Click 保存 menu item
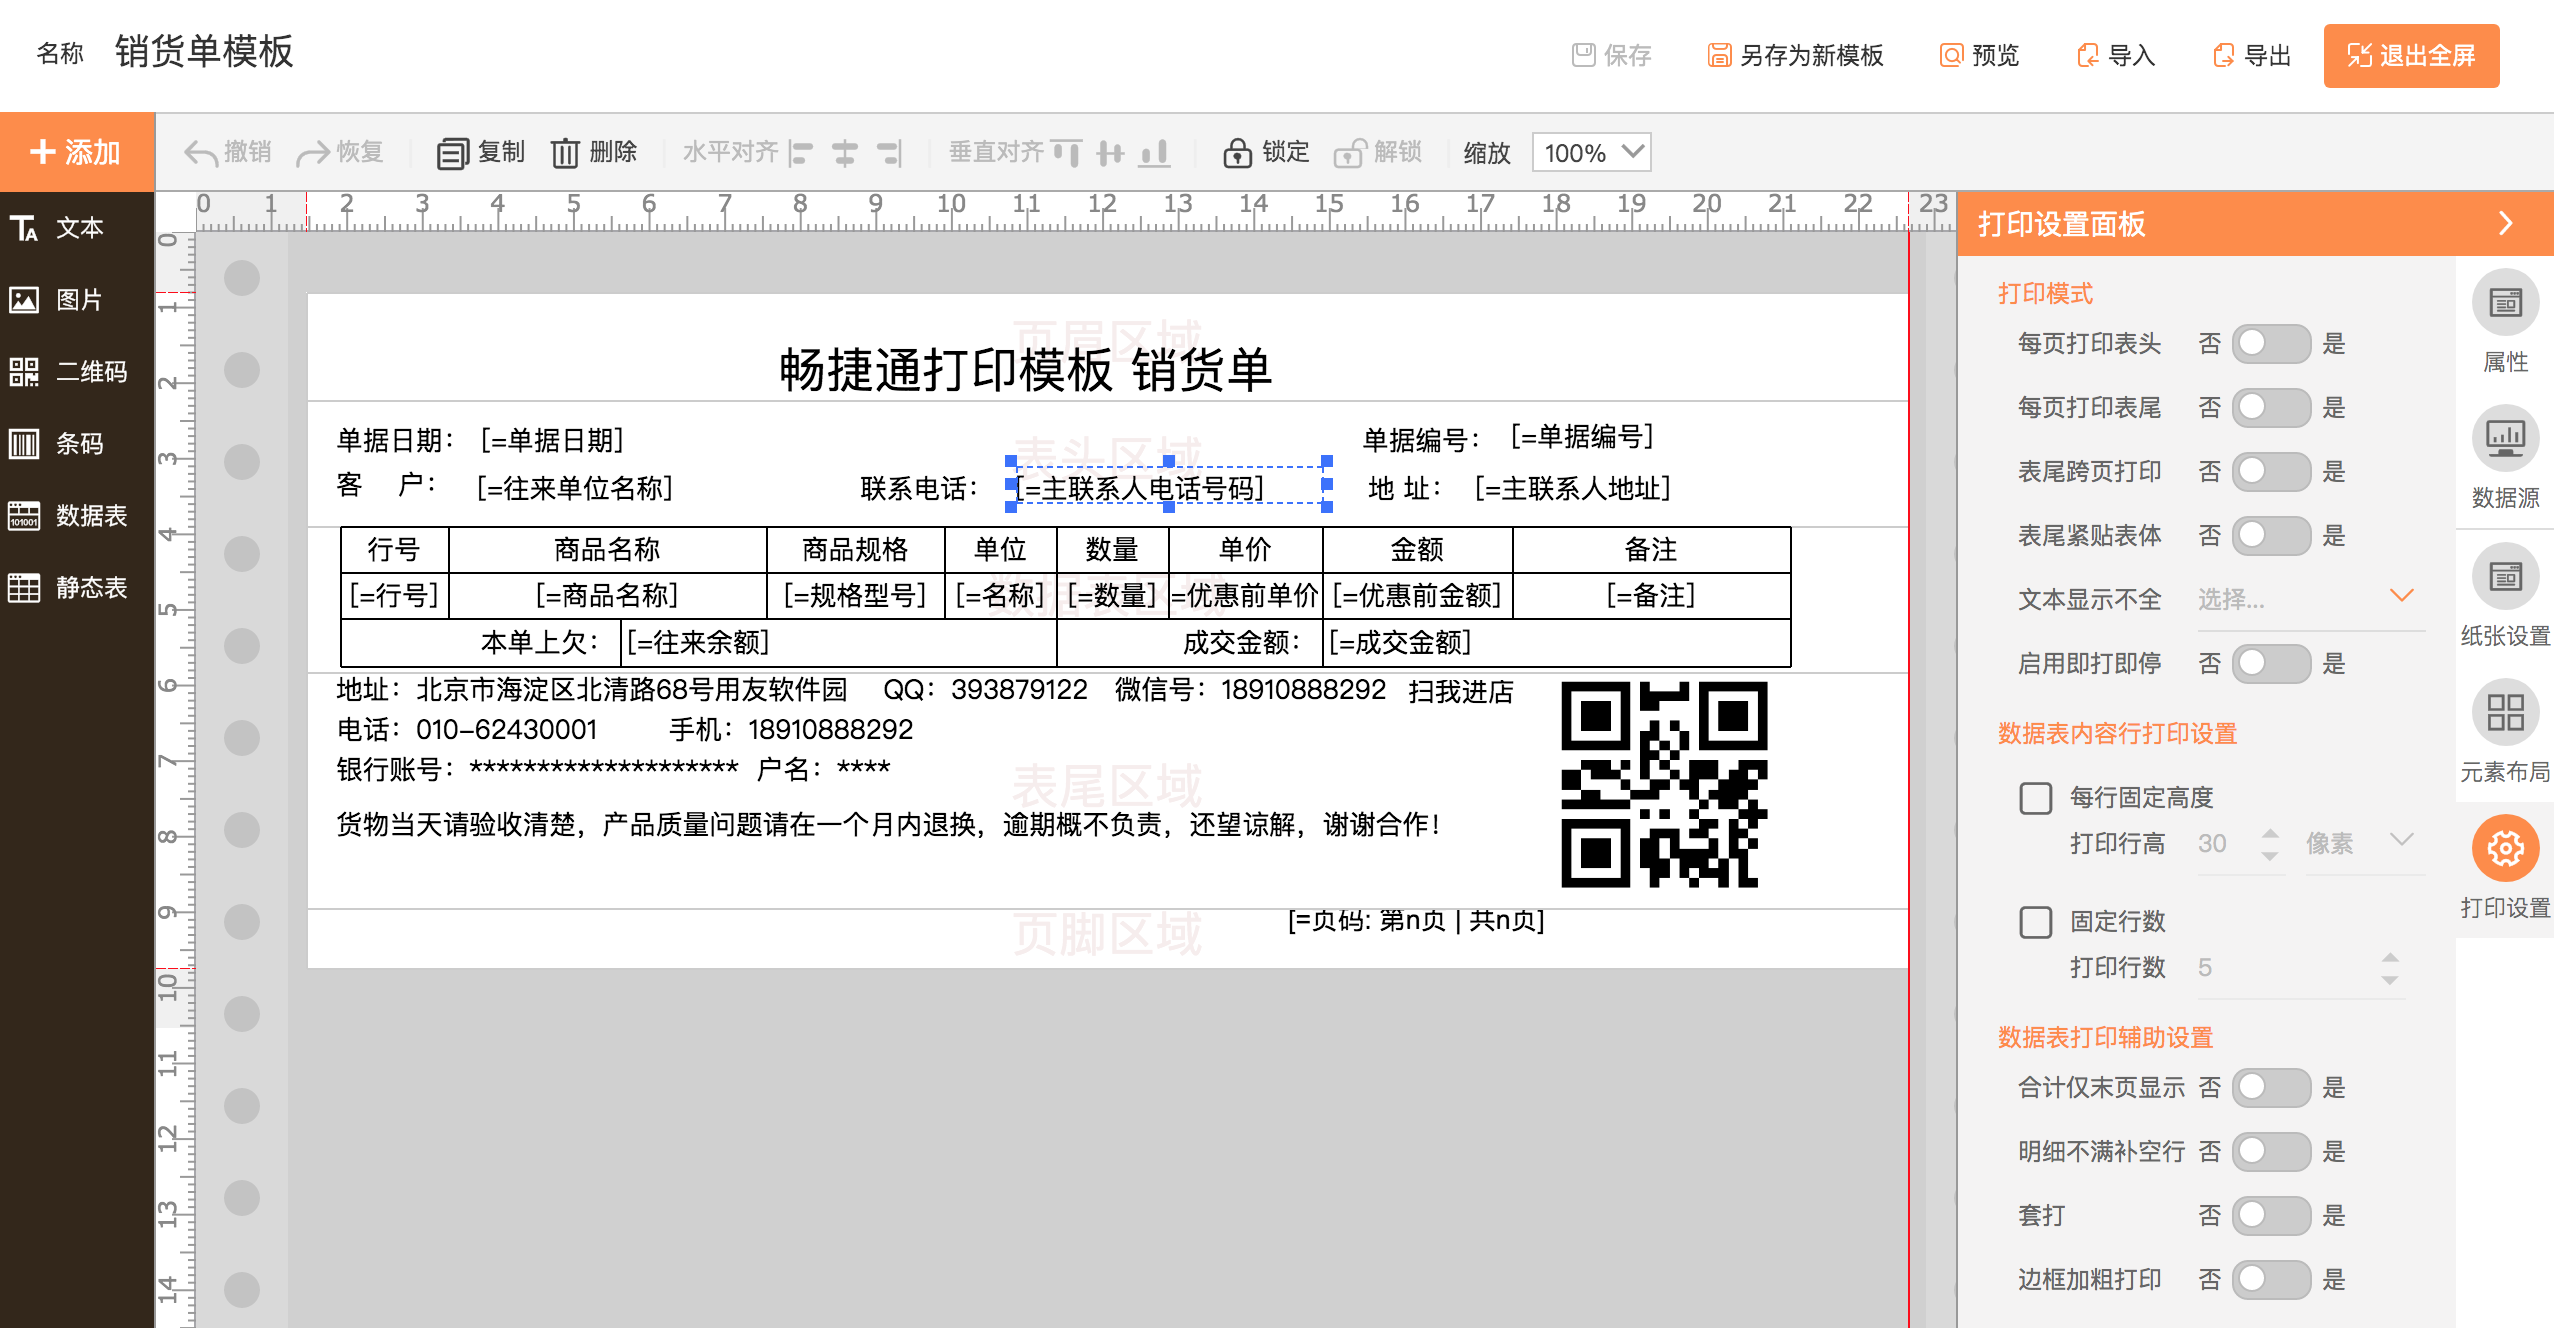The image size is (2554, 1328). pos(1613,52)
